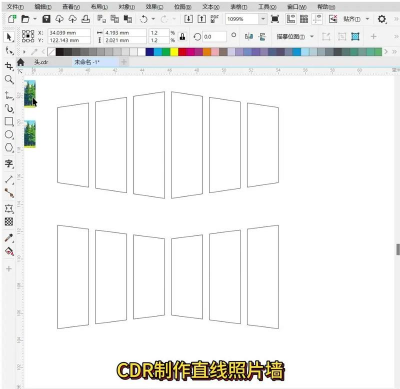Viewport: 400px width, 389px height.
Task: Click the Full-screen preview icon
Action: coord(275,19)
